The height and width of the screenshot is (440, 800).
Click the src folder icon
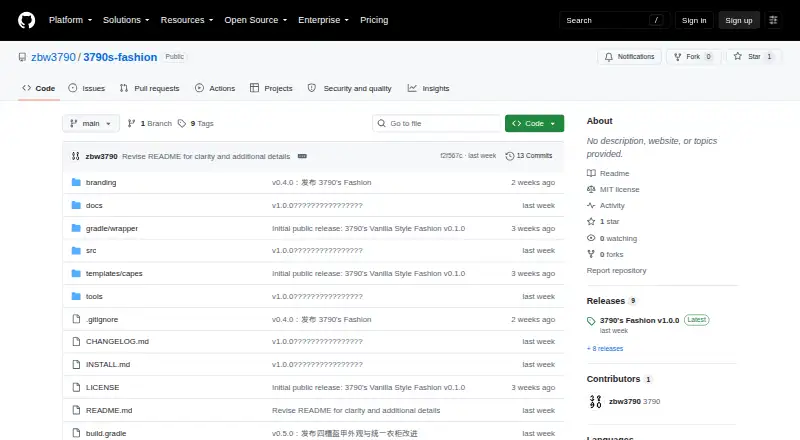coord(76,251)
